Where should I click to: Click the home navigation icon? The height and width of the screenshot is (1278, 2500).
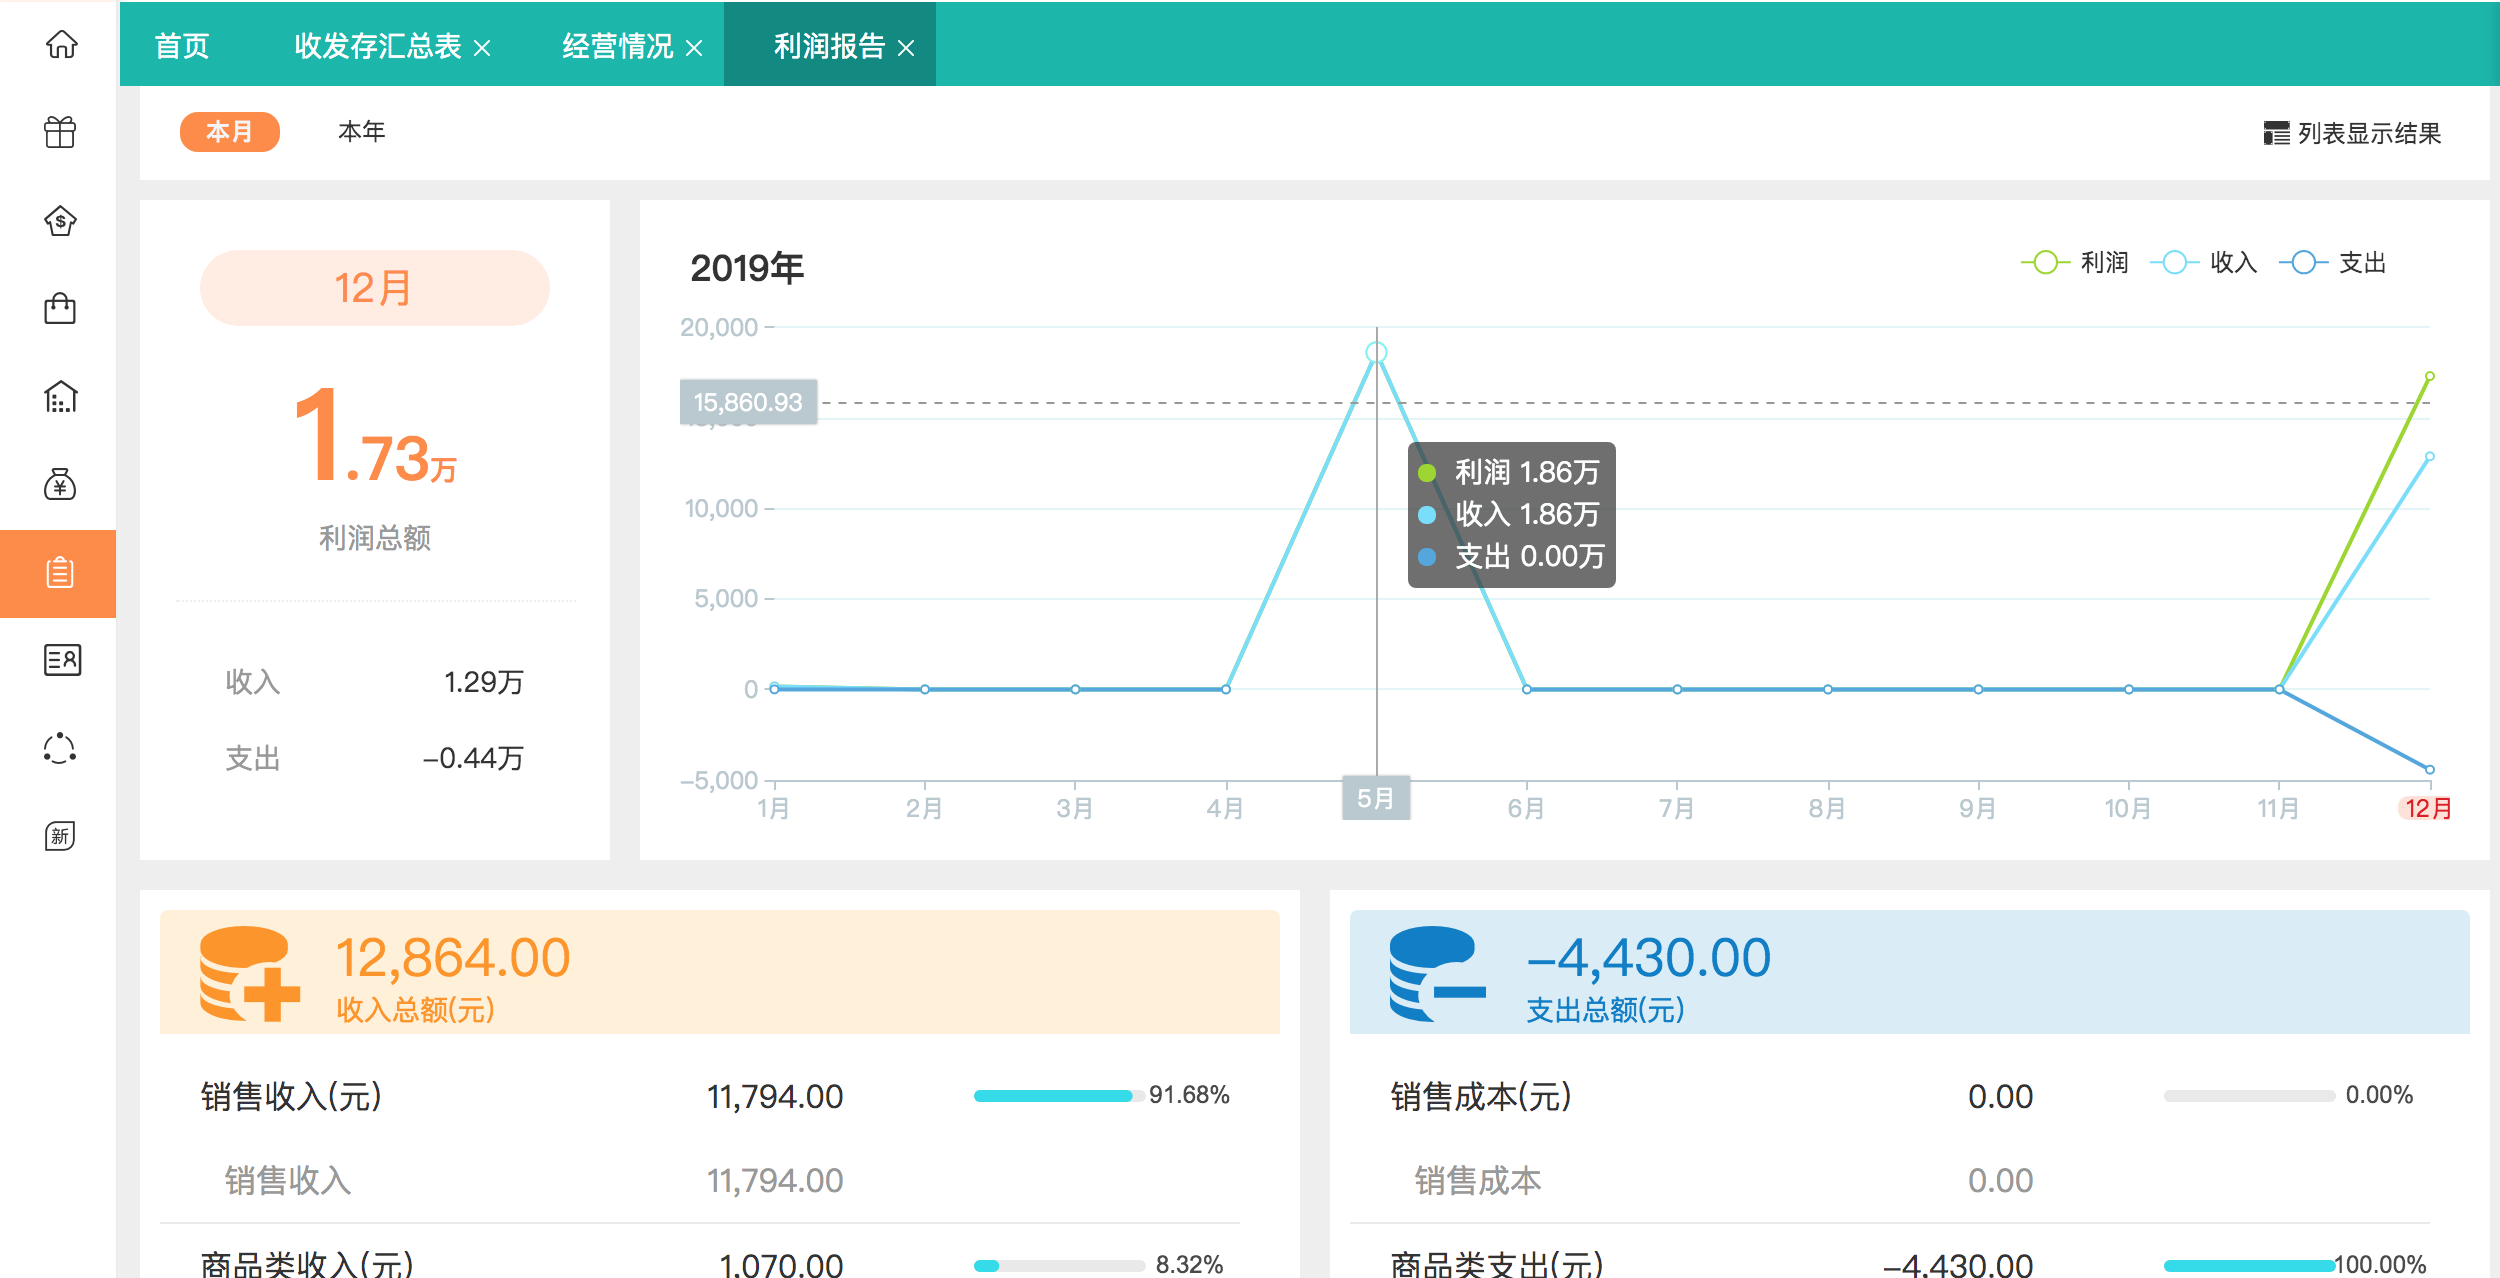click(62, 44)
